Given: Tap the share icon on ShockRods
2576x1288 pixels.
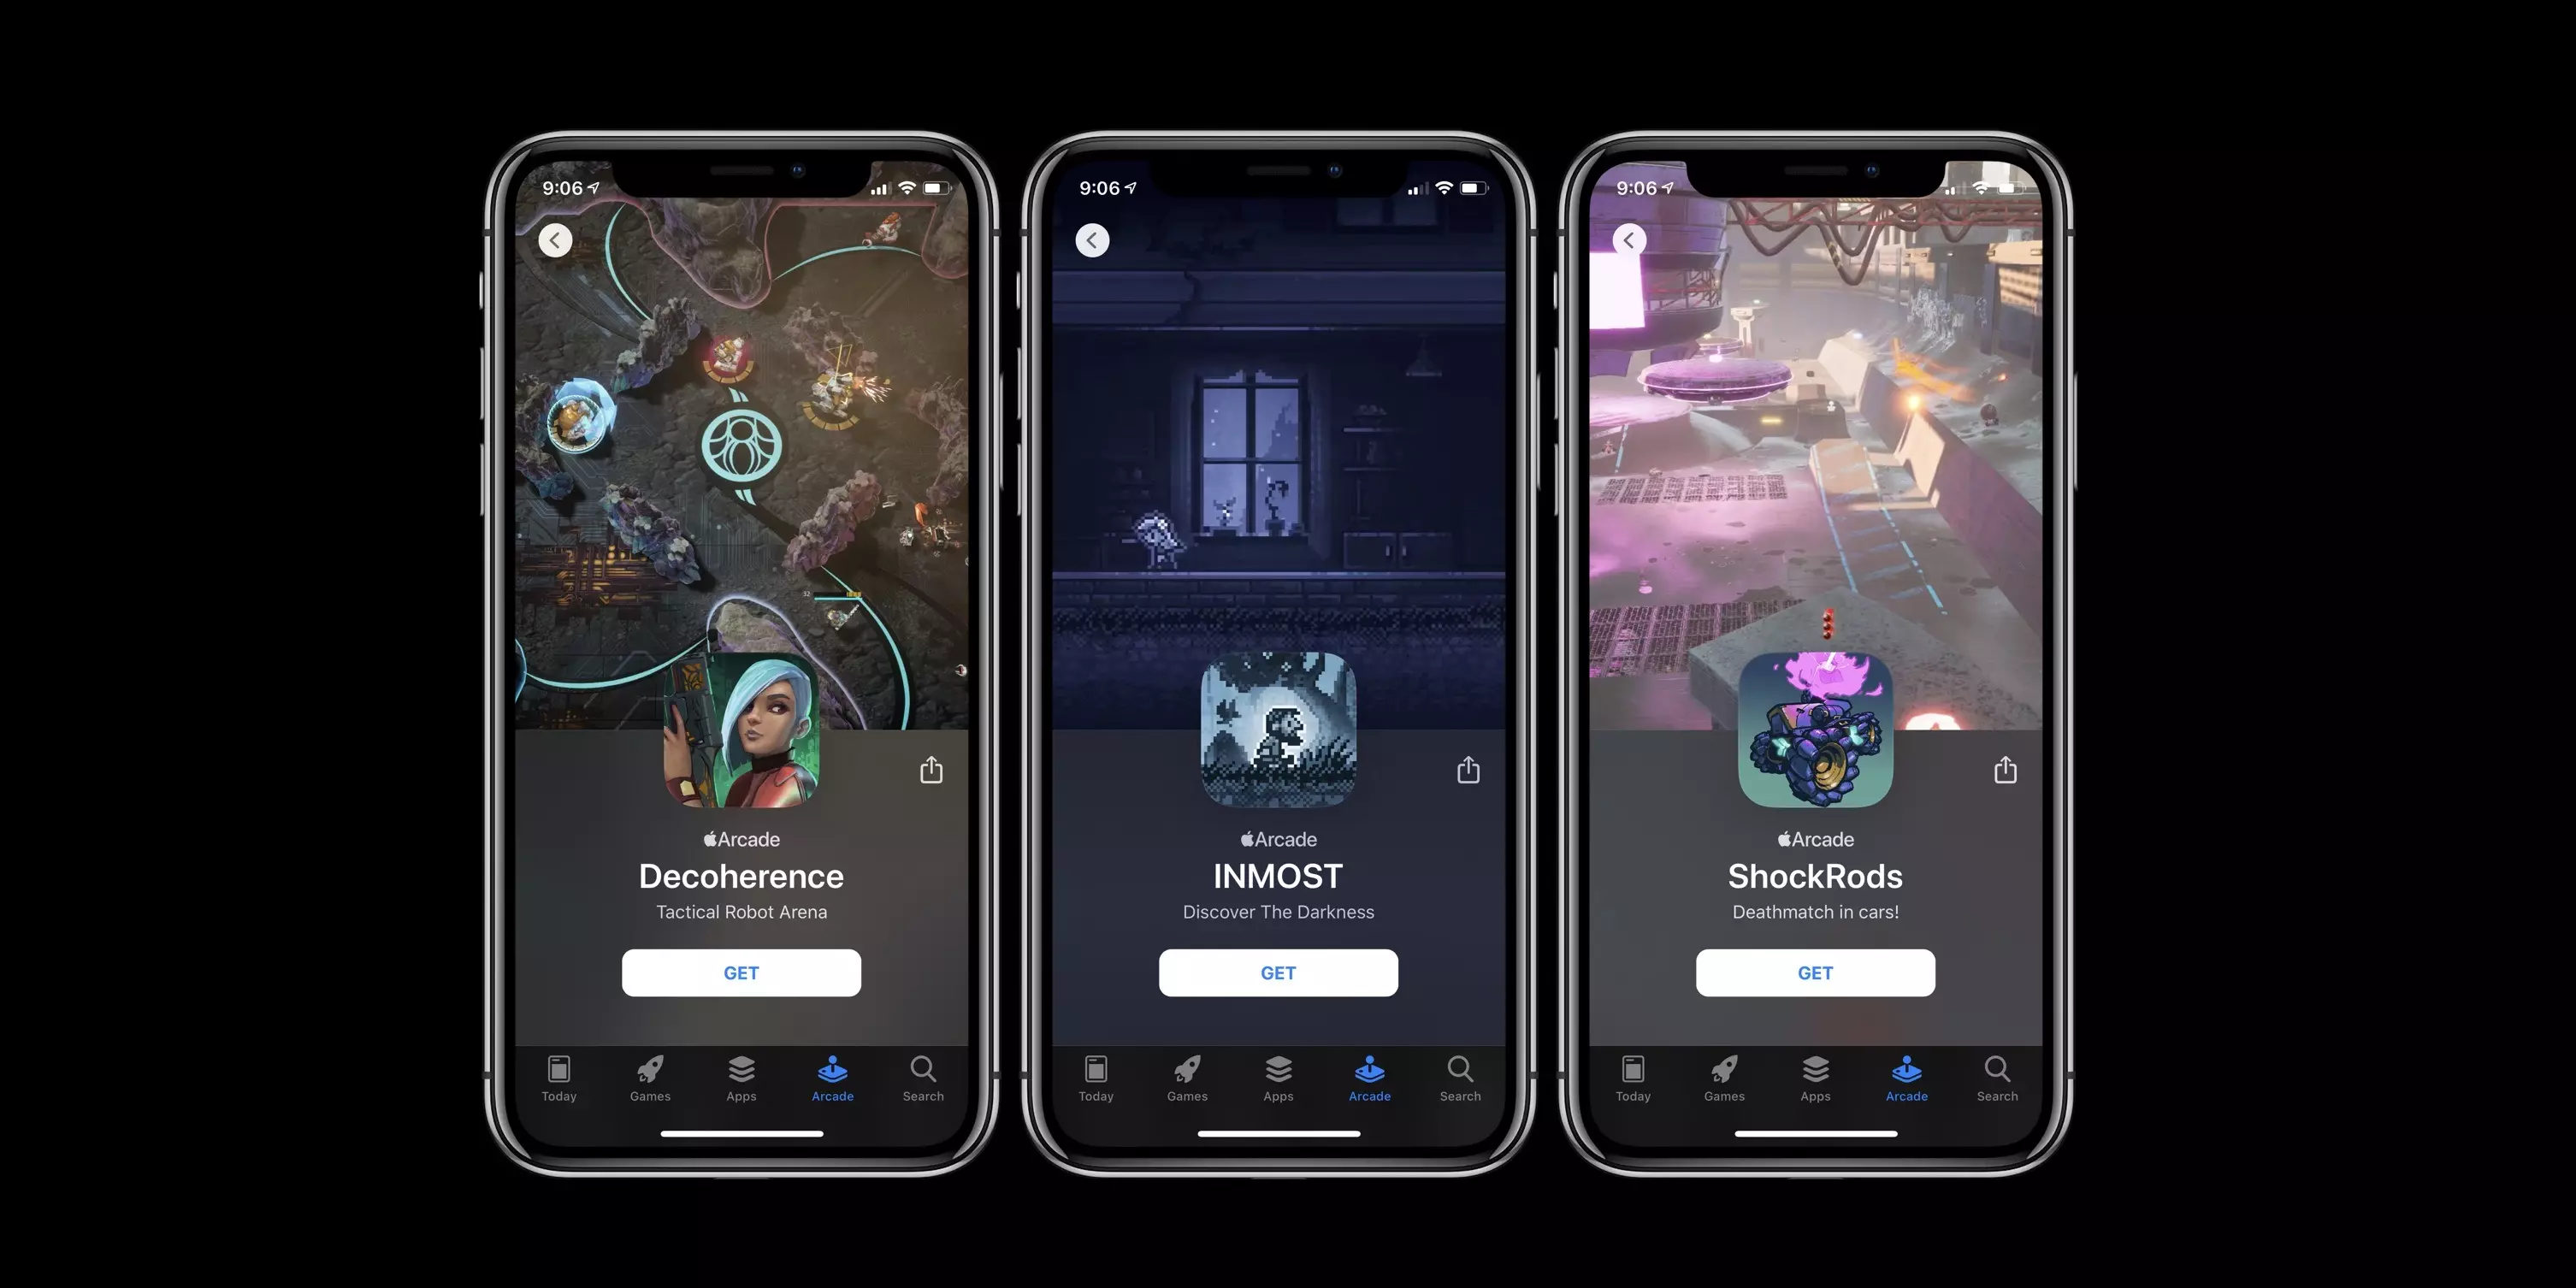Looking at the screenshot, I should pos(2005,771).
